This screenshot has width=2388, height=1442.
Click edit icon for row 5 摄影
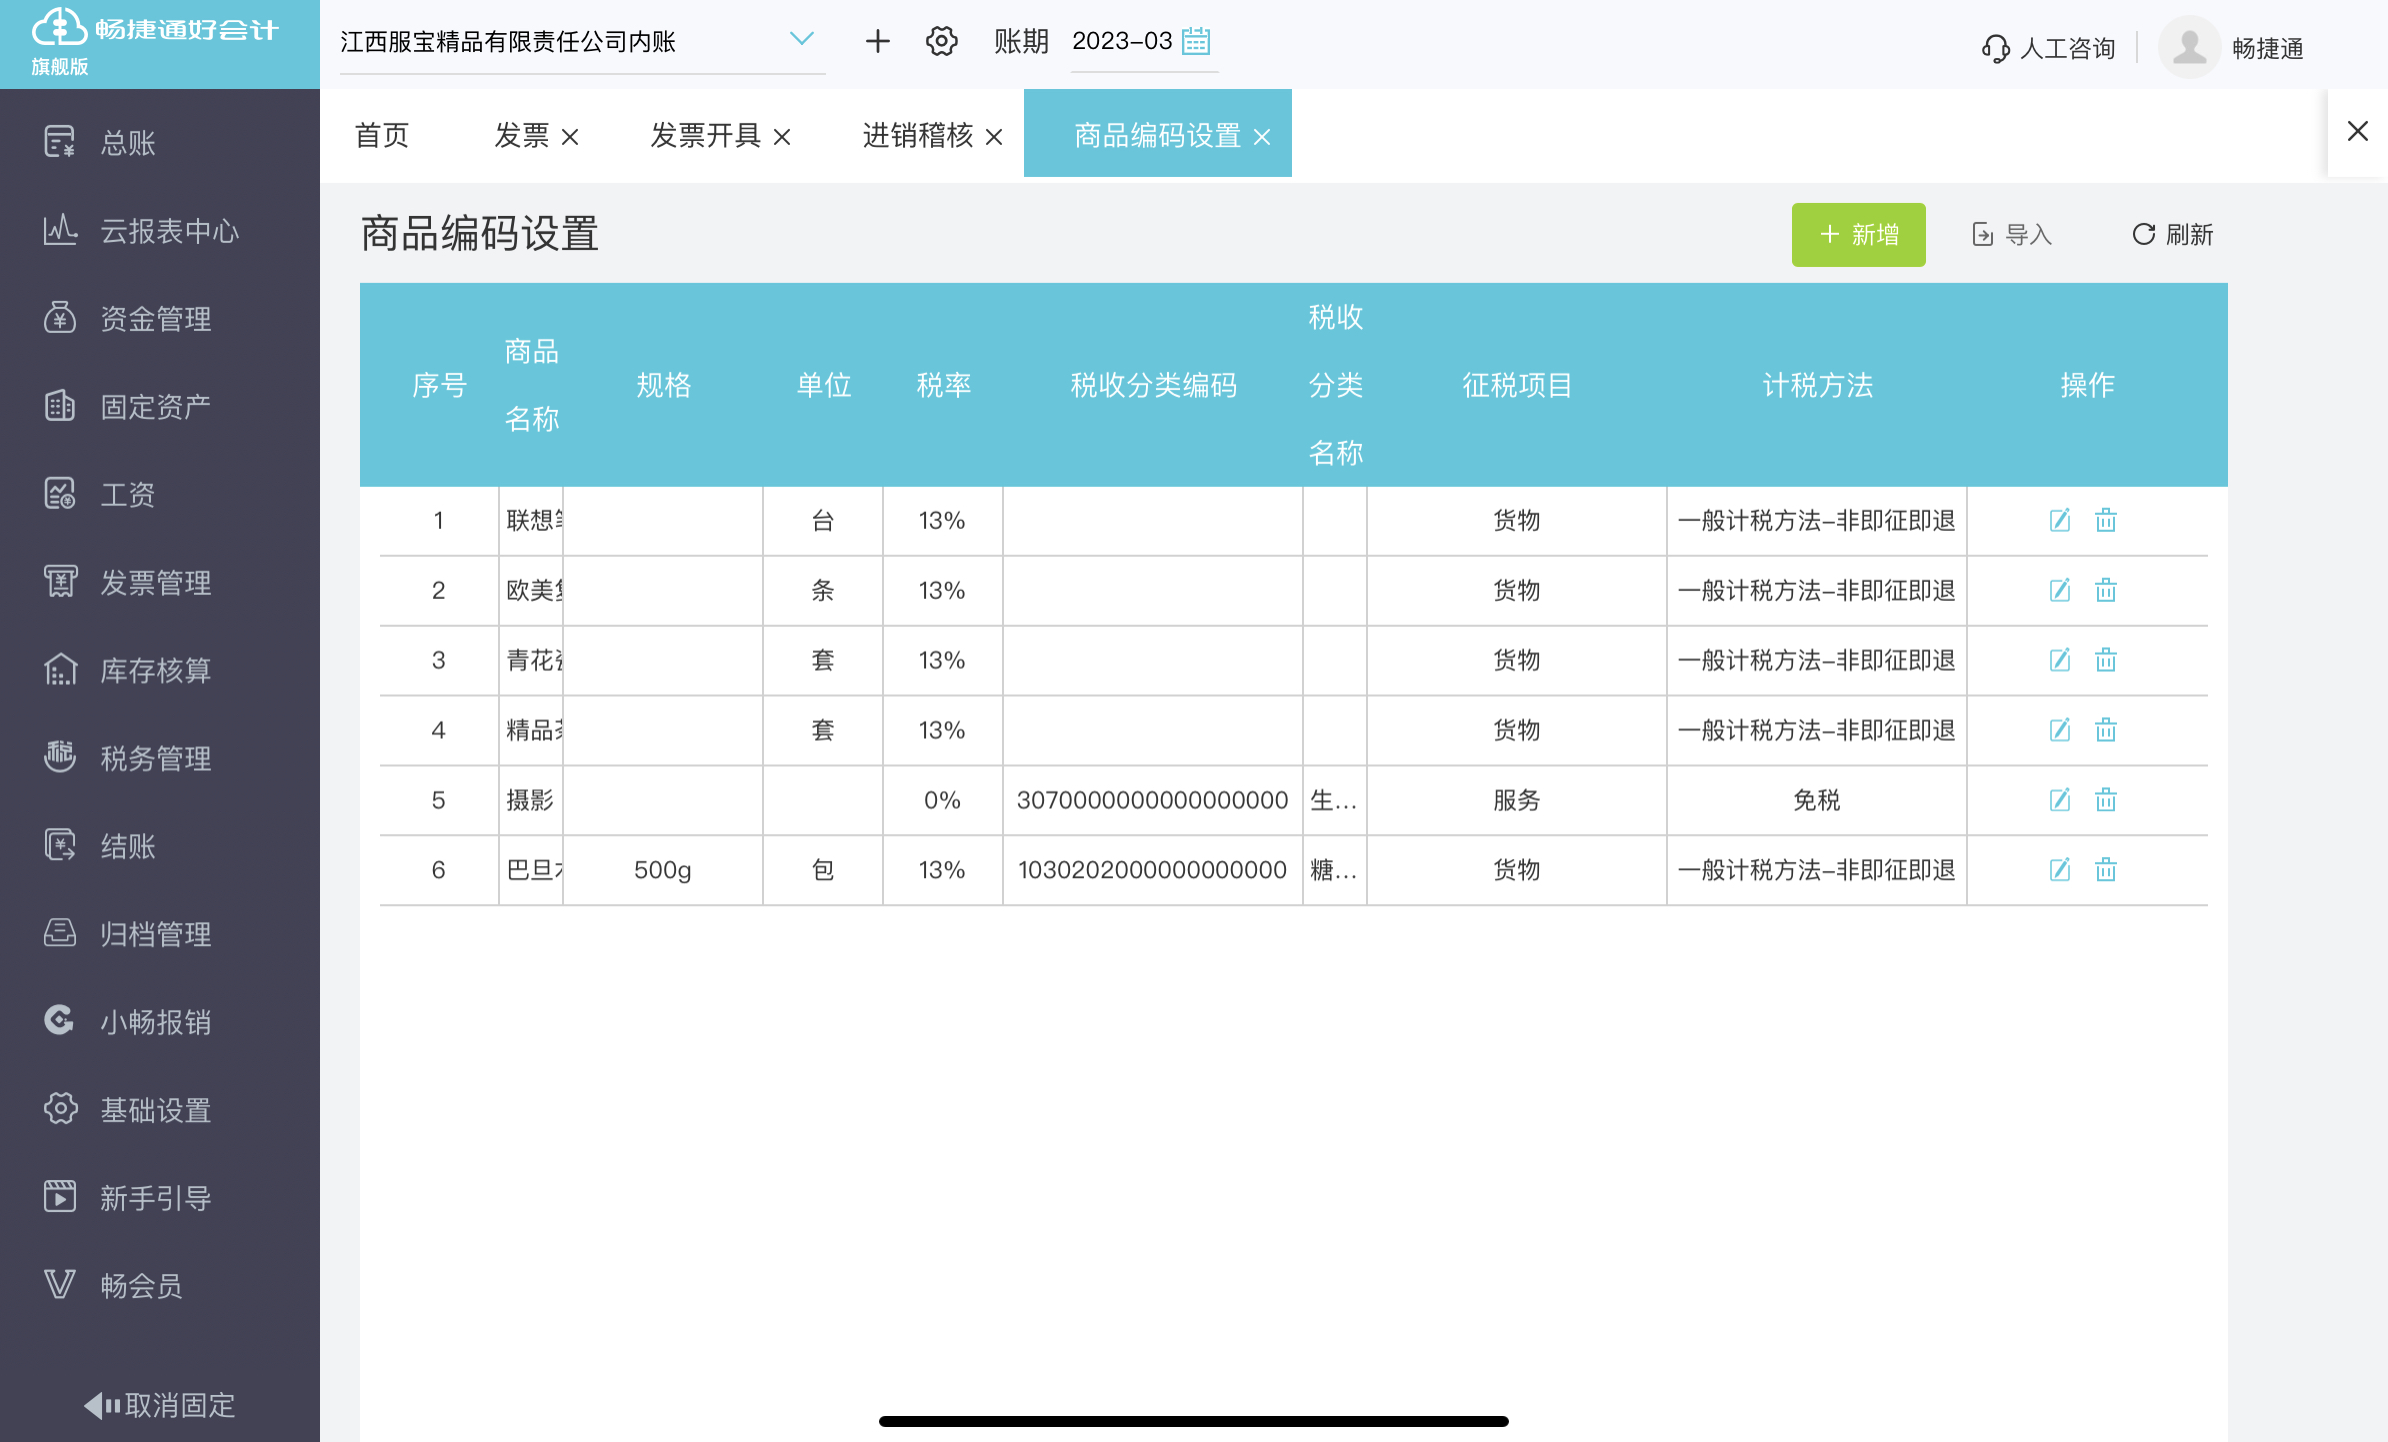click(2061, 799)
